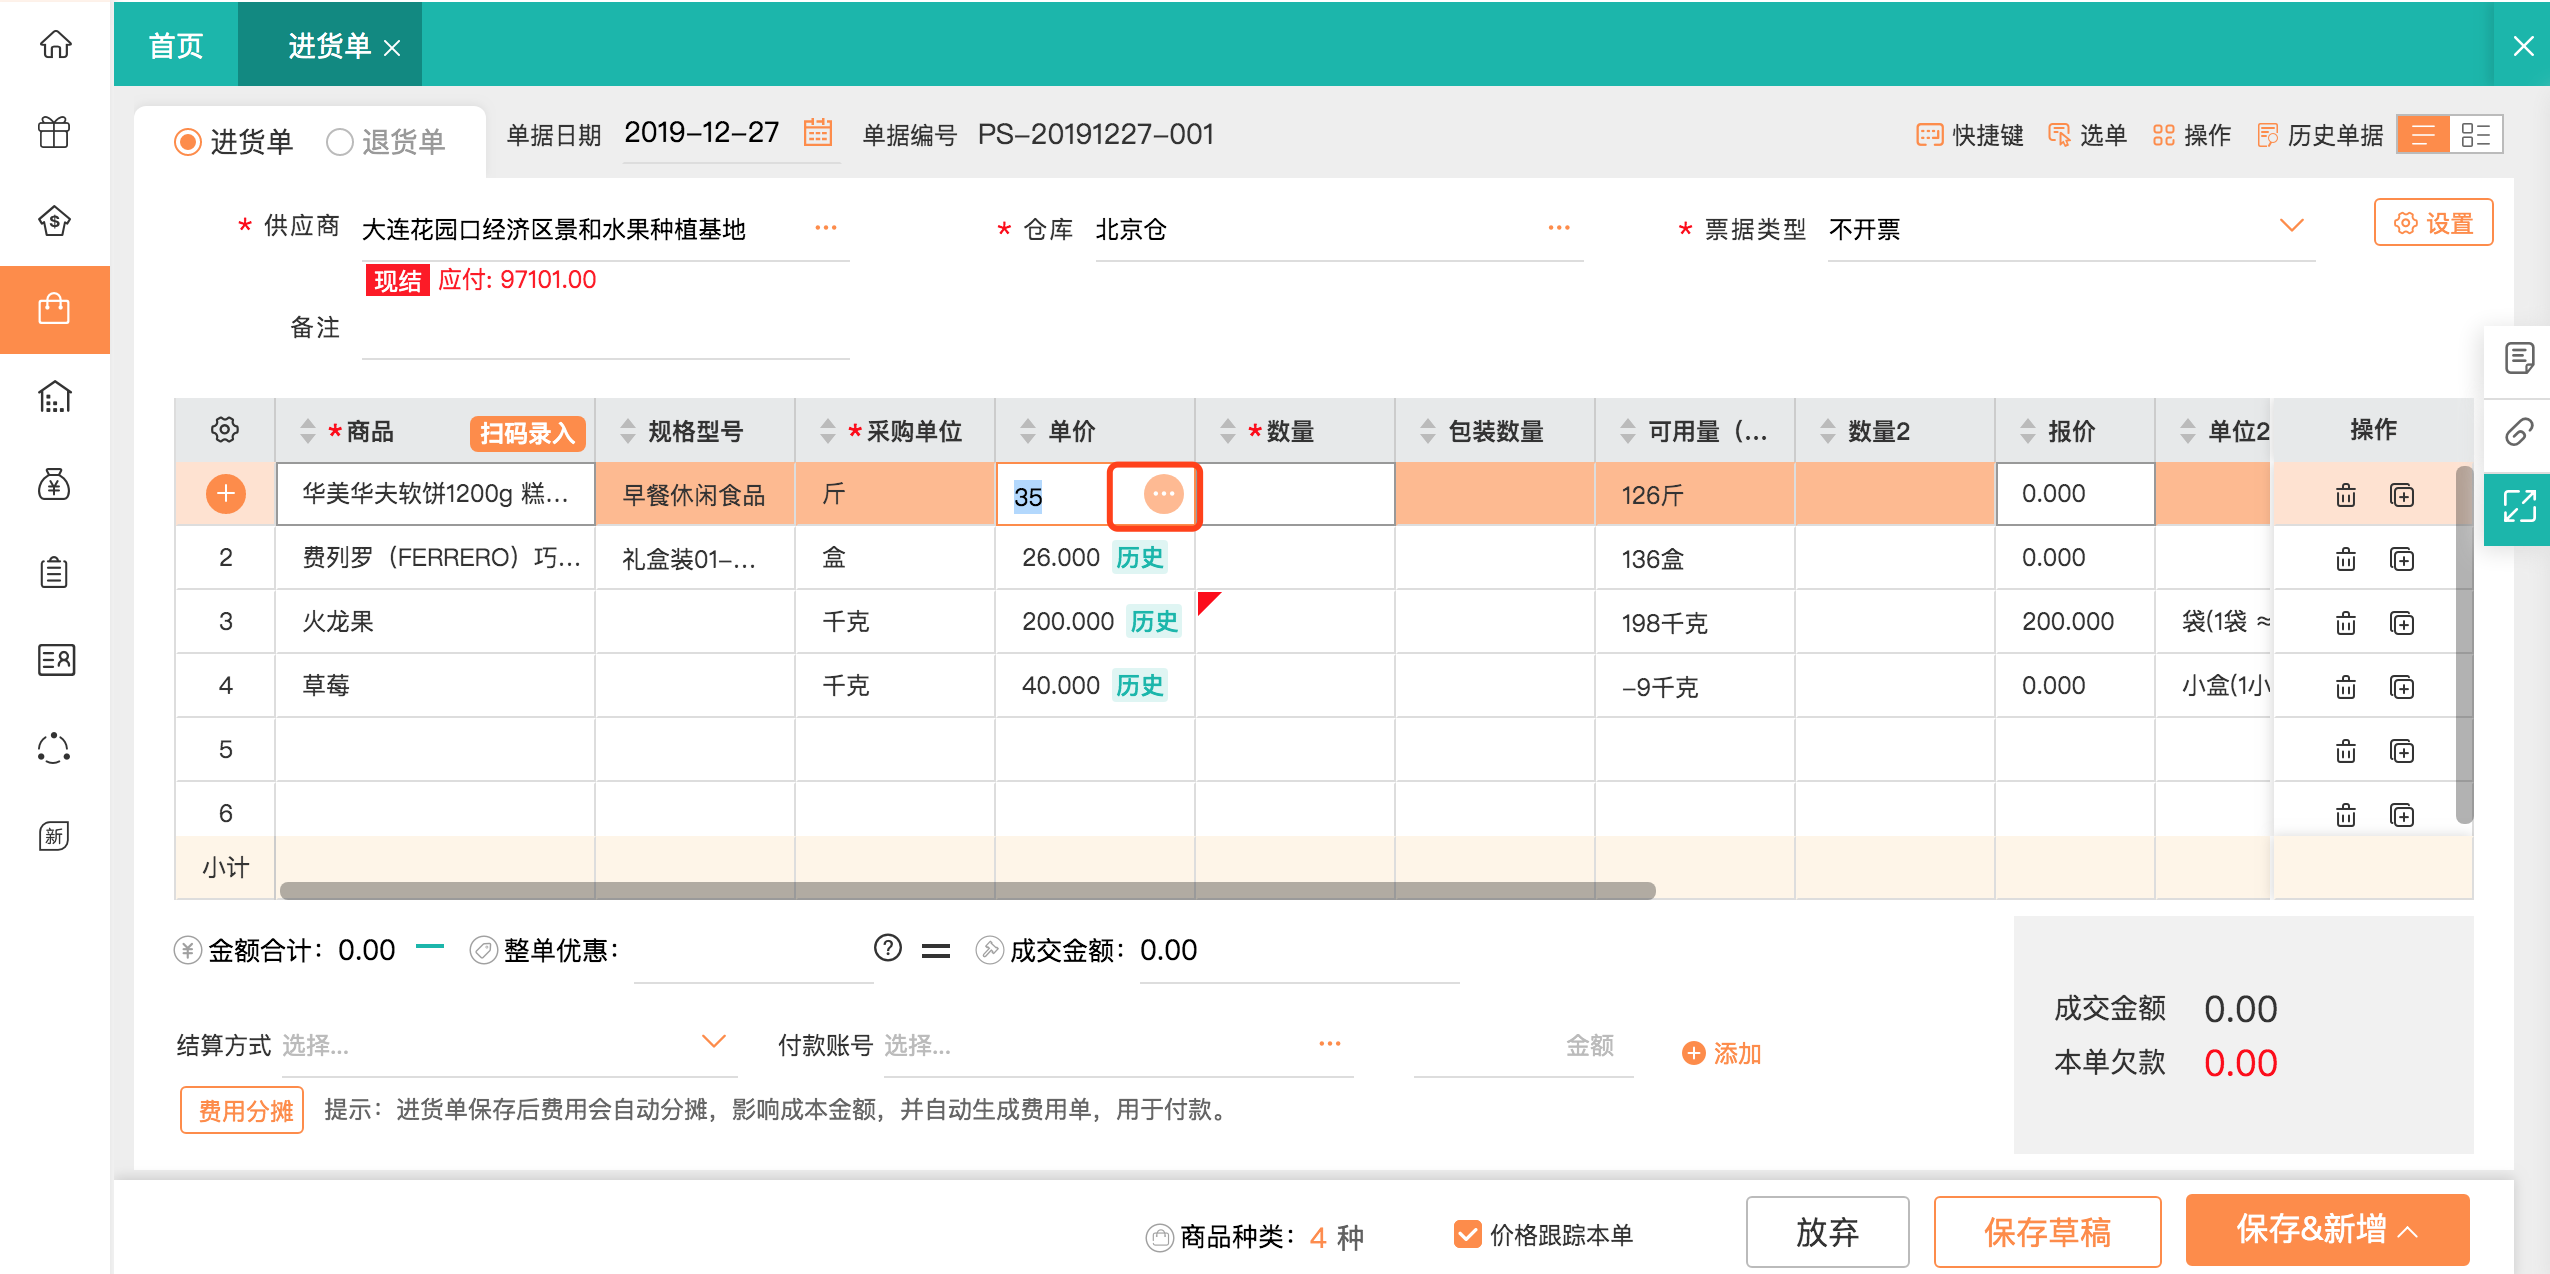Open 历史单据 panel
This screenshot has width=2550, height=1274.
pyautogui.click(x=2326, y=135)
